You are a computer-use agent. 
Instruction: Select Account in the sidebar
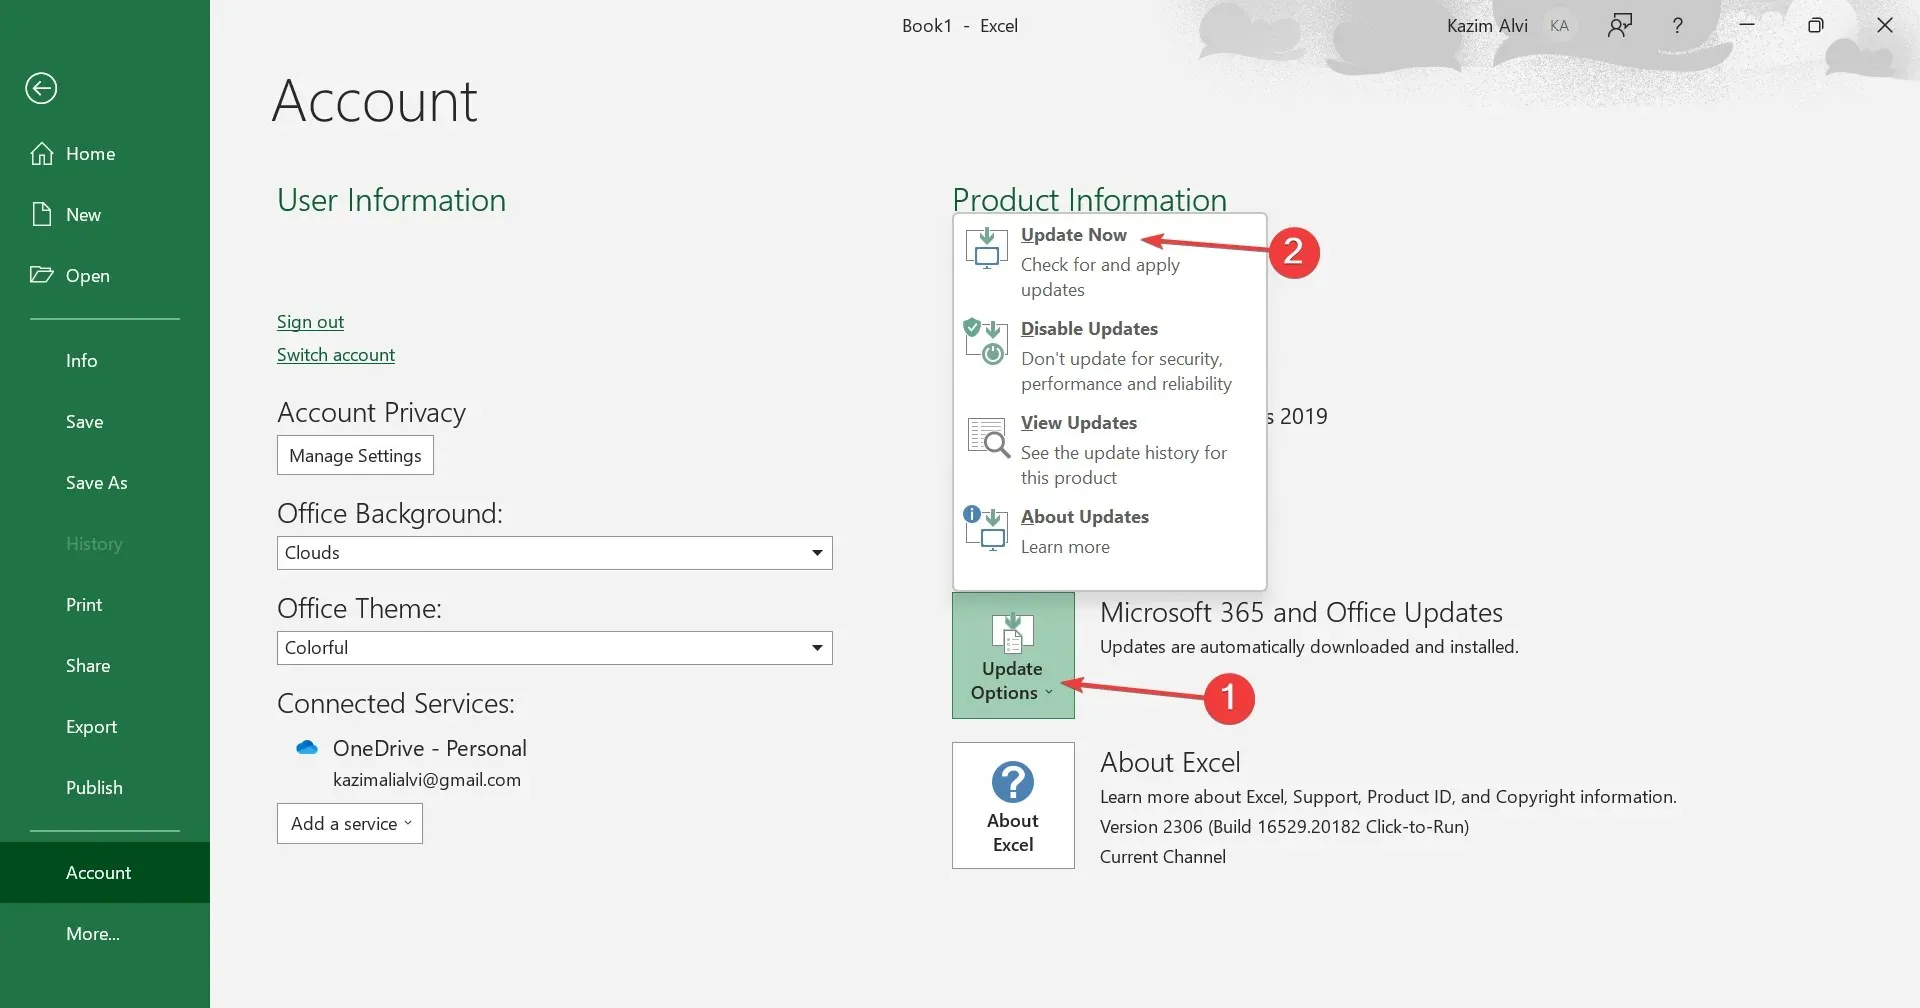coord(105,873)
